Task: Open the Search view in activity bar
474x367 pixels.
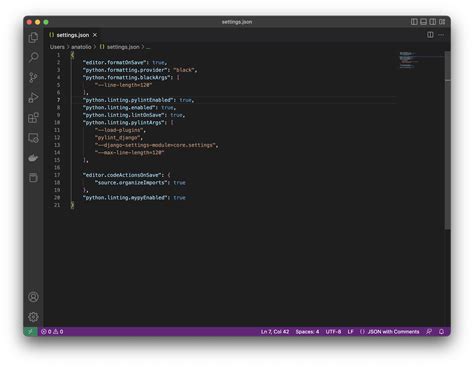Action: (x=33, y=57)
